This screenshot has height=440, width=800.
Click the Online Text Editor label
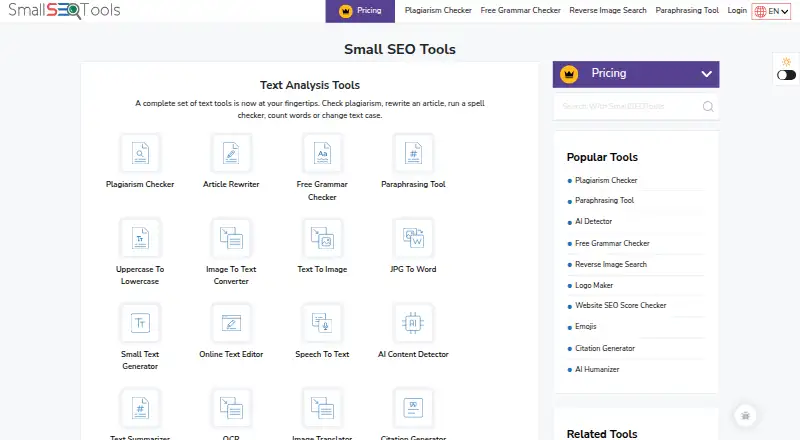[x=231, y=354]
